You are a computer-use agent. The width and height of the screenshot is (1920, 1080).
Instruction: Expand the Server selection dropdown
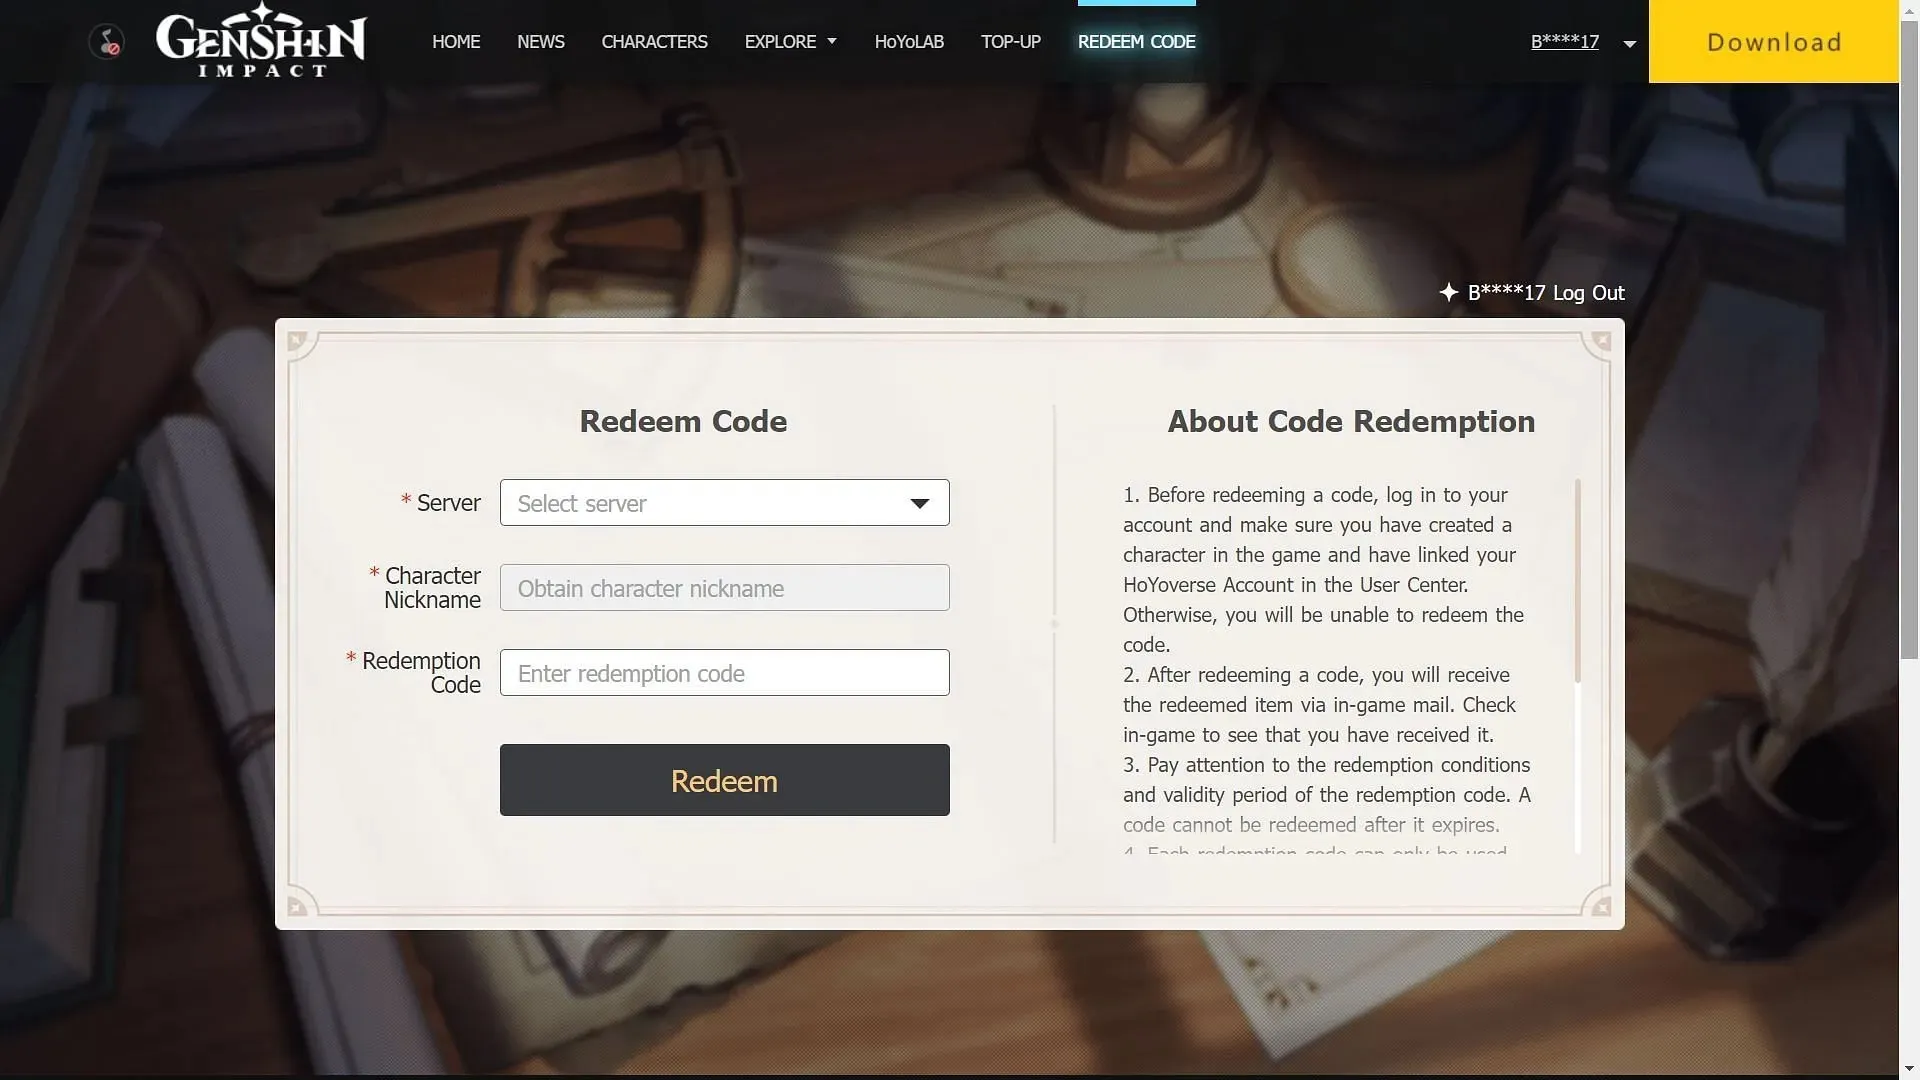click(725, 501)
